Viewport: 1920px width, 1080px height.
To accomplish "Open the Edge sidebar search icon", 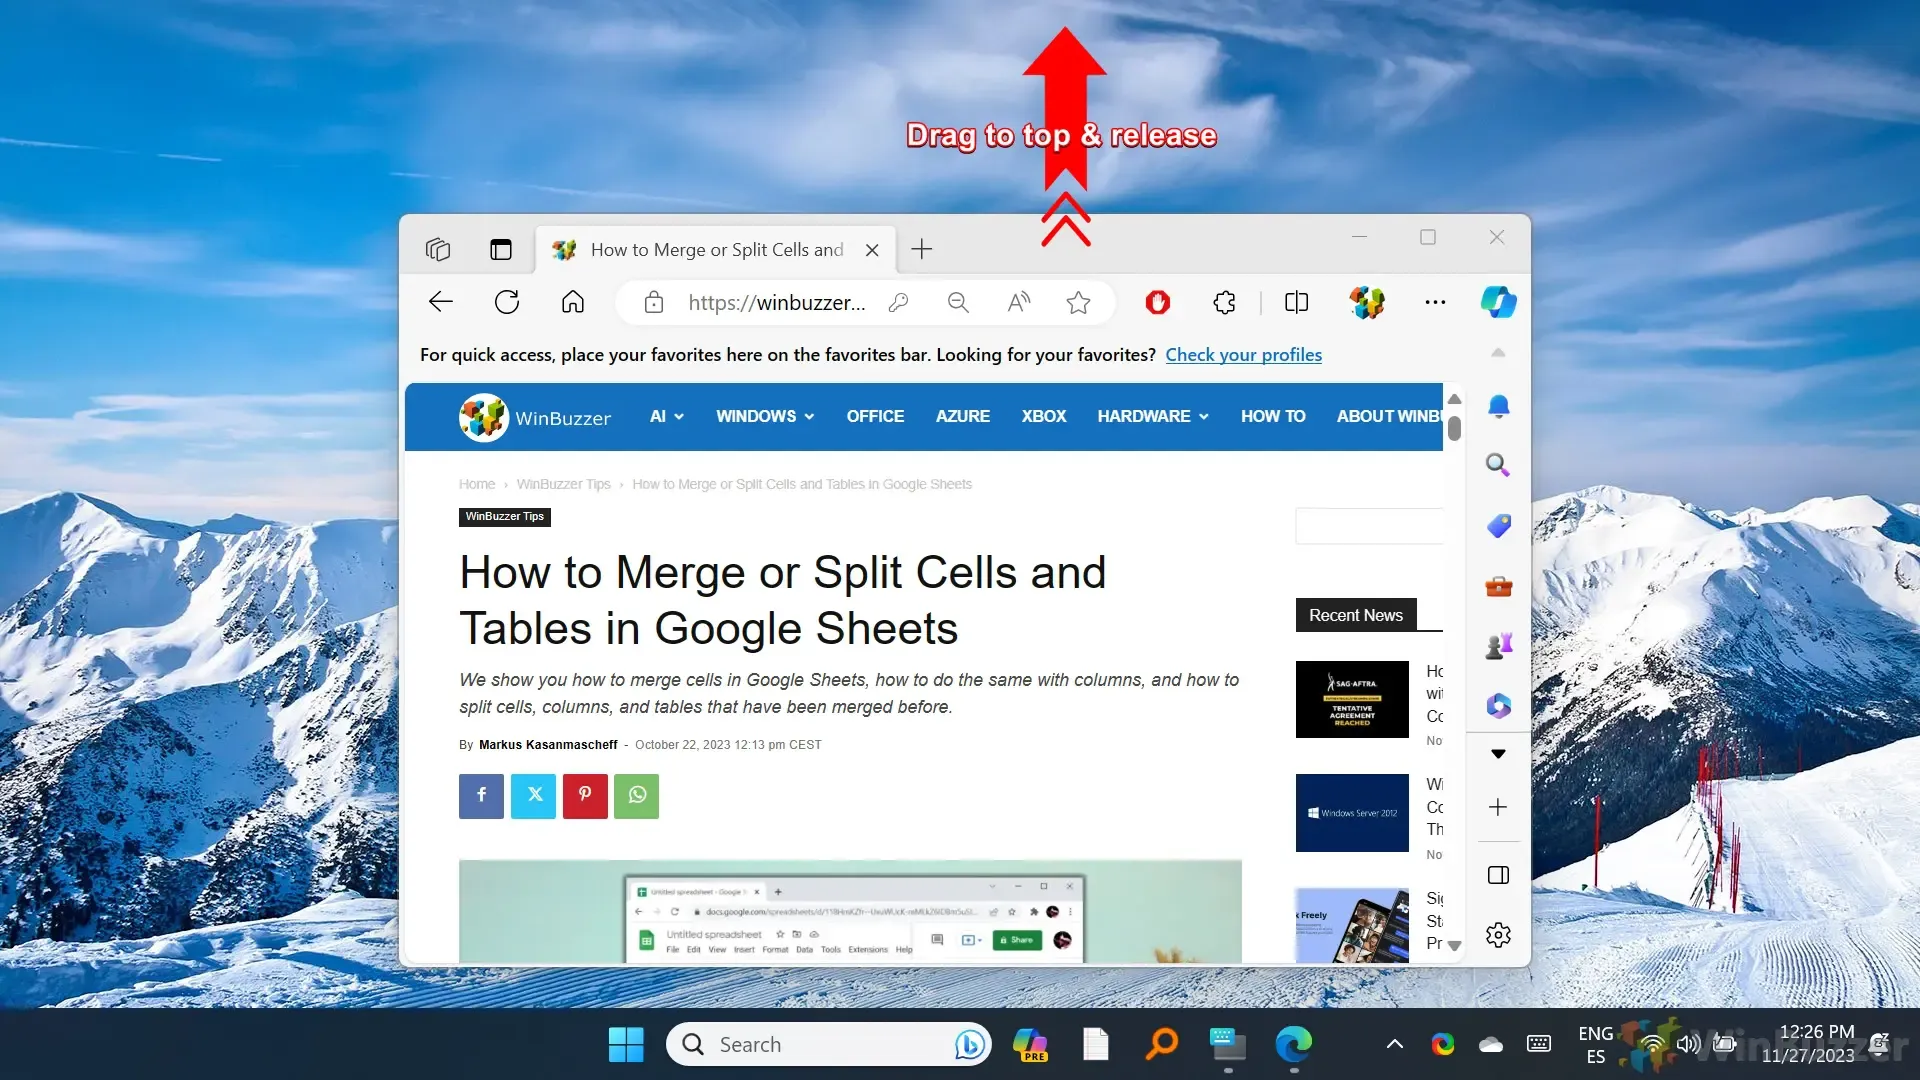I will (x=1497, y=464).
